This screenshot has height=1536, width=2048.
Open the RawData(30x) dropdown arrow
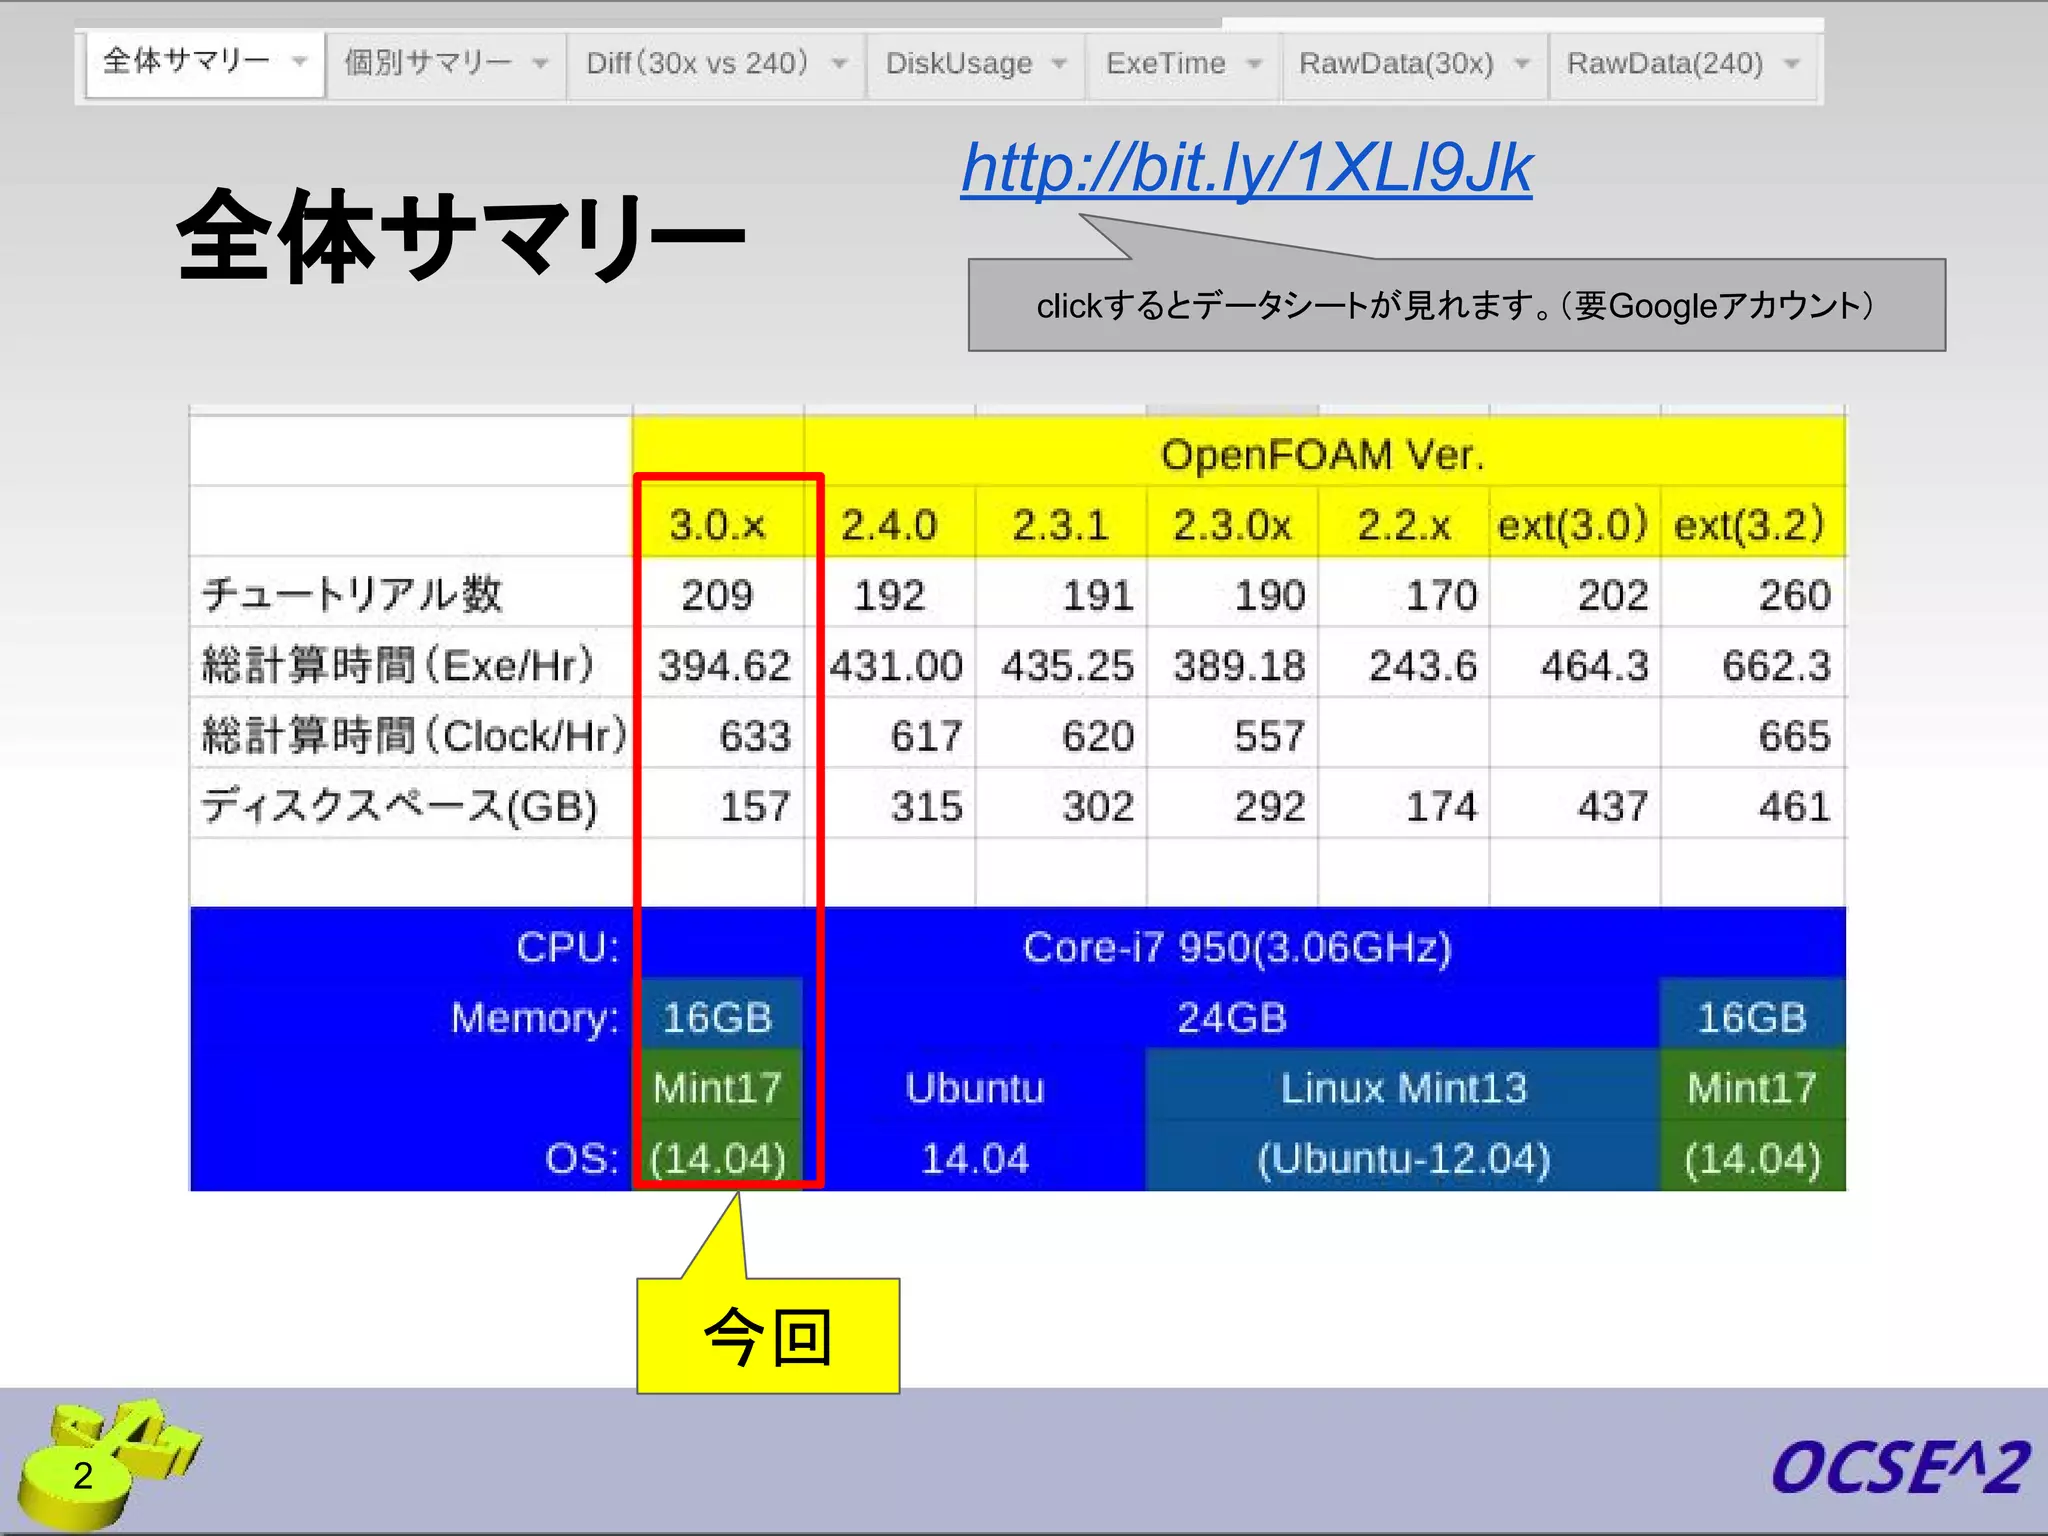pos(1524,63)
